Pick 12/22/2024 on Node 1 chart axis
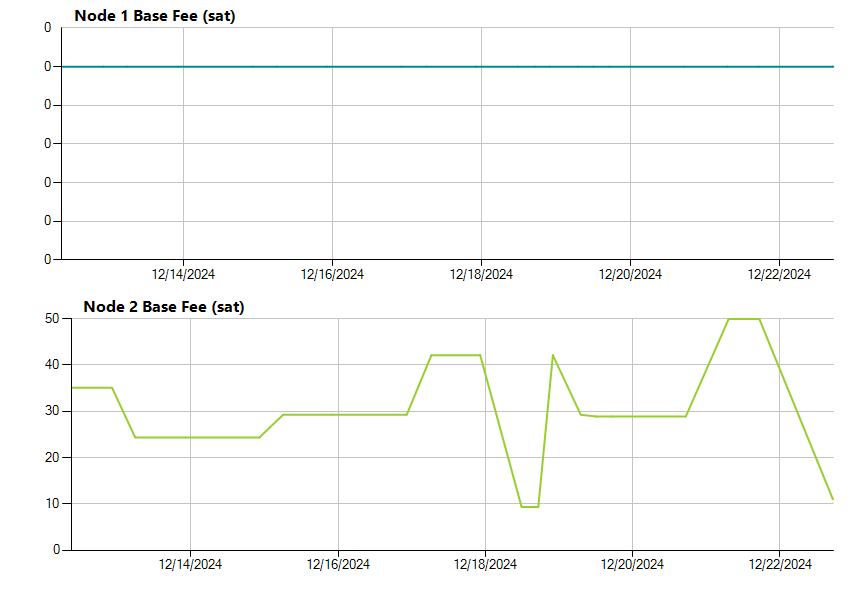This screenshot has width=860, height=600. coord(779,274)
